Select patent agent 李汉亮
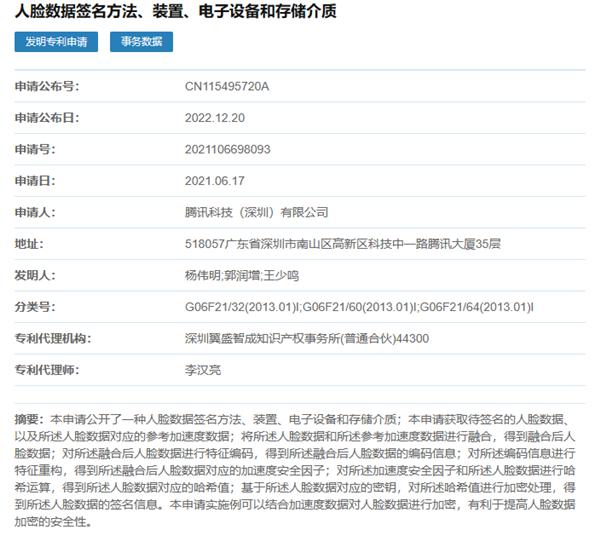The image size is (600, 535). [203, 371]
